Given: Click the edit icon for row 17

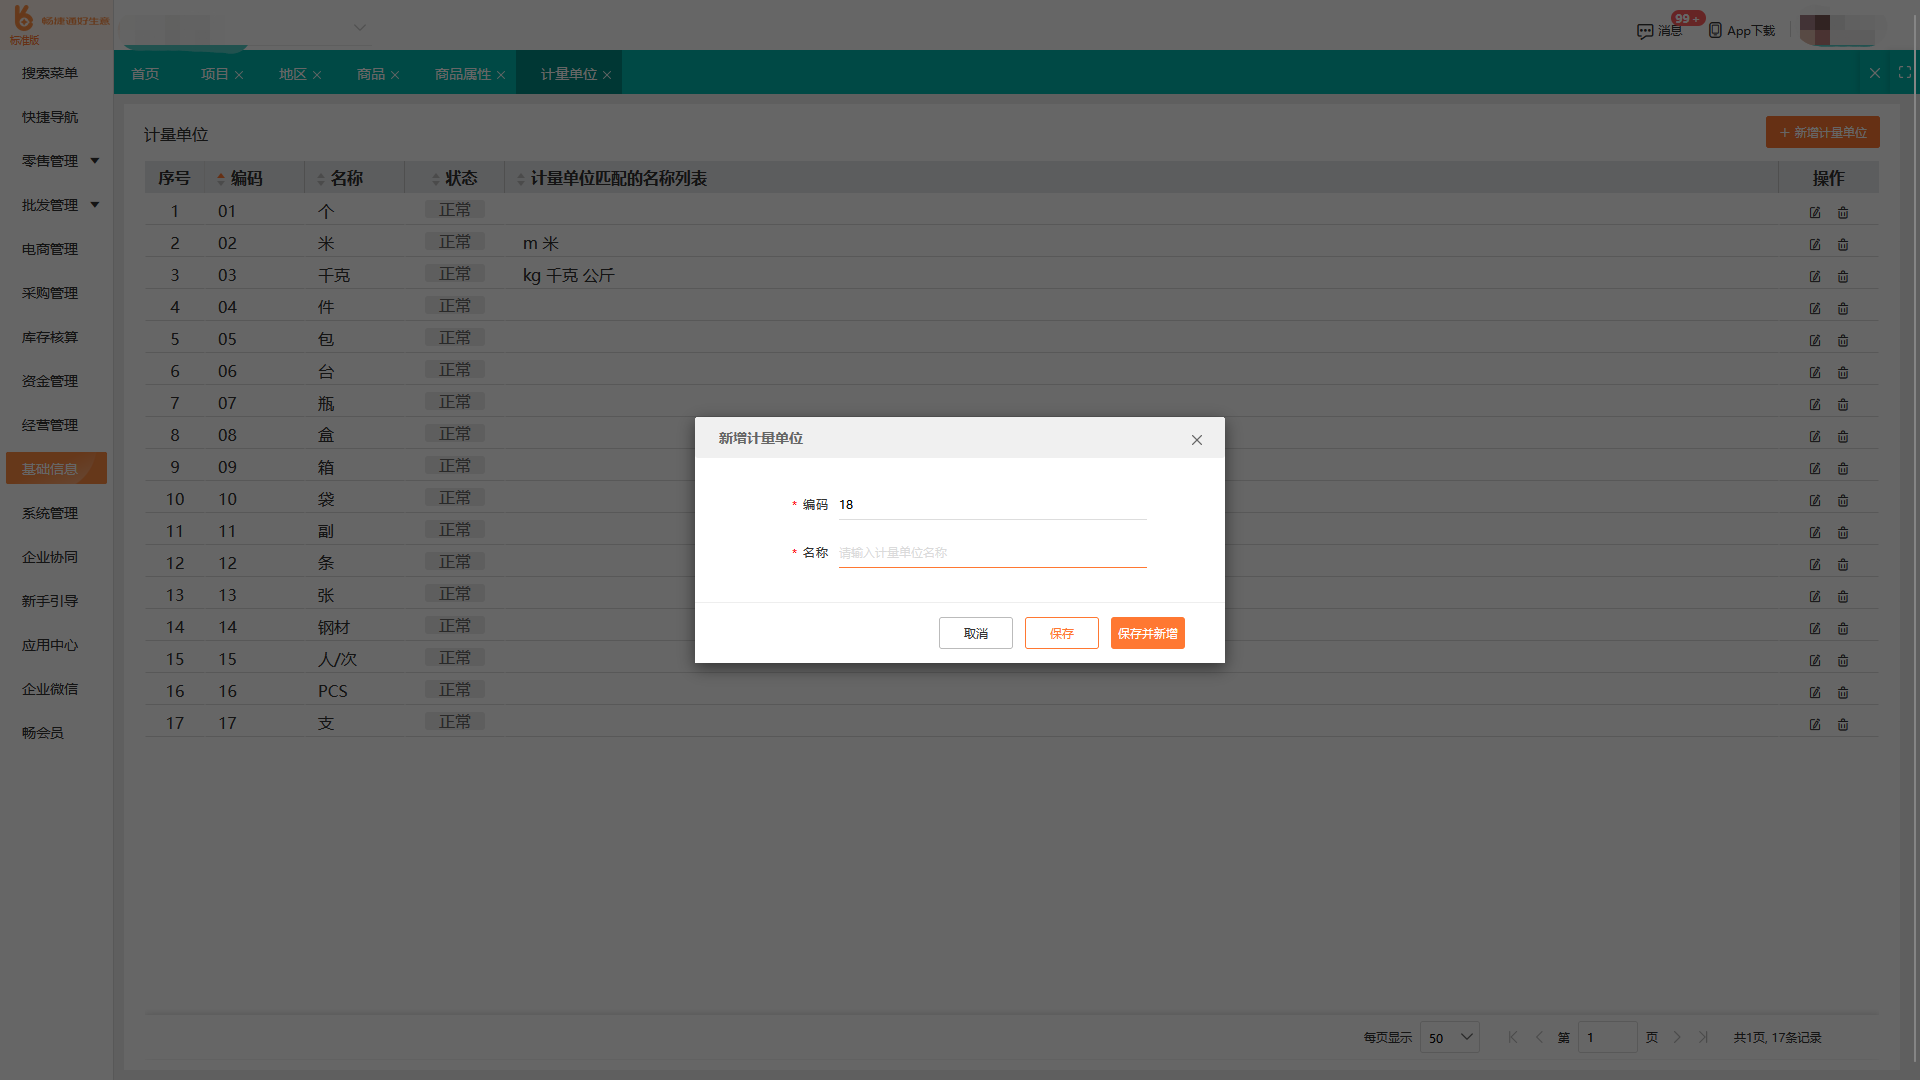Looking at the screenshot, I should 1815,724.
